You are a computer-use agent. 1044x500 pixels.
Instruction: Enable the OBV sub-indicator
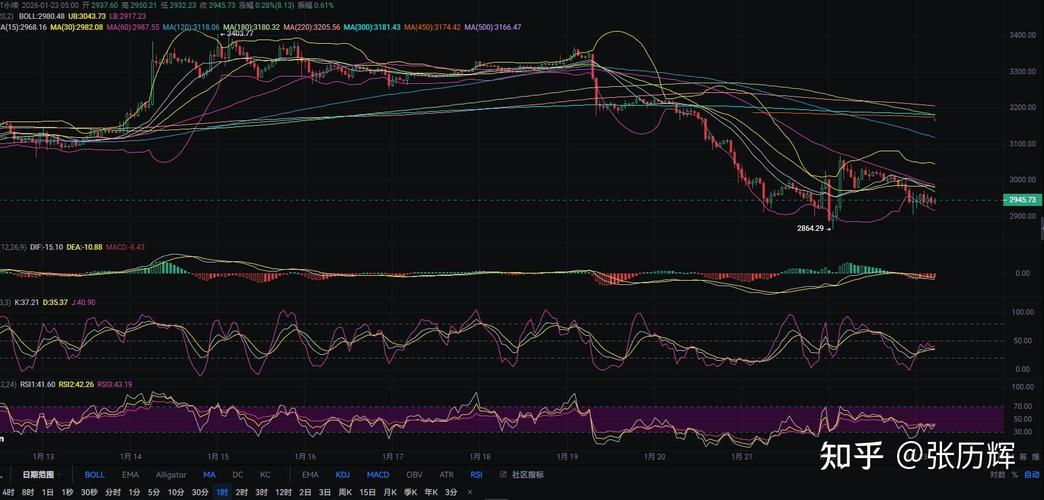click(x=414, y=475)
